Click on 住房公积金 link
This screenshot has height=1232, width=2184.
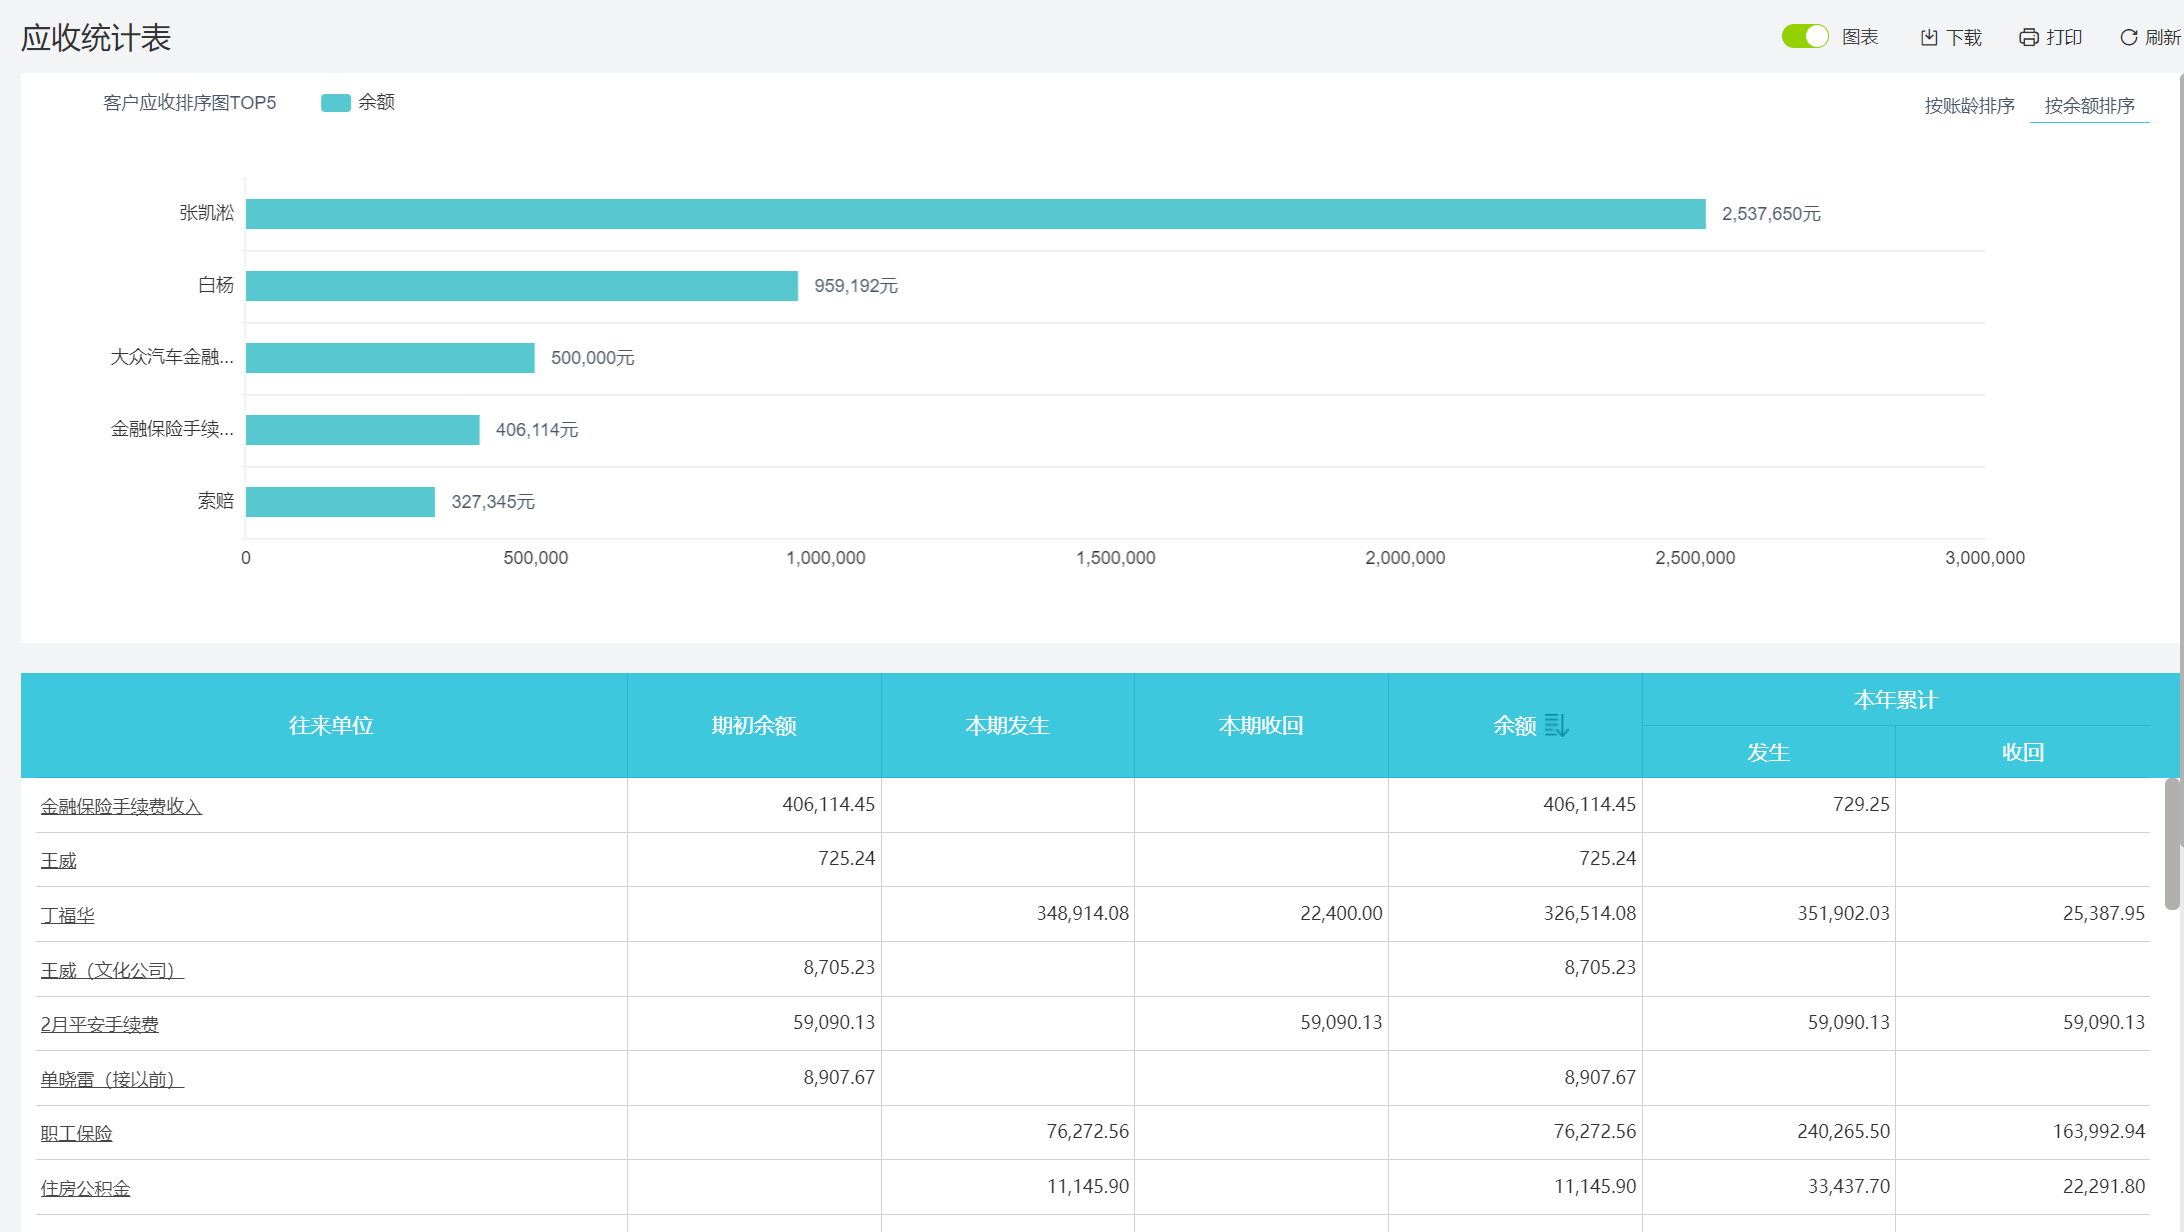point(84,1188)
